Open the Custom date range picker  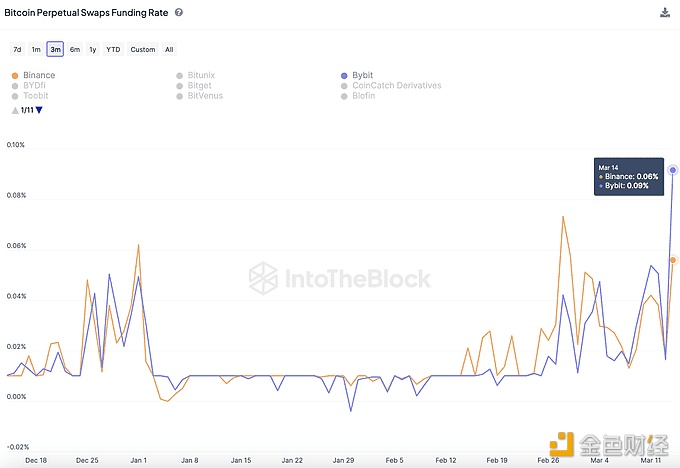[143, 49]
